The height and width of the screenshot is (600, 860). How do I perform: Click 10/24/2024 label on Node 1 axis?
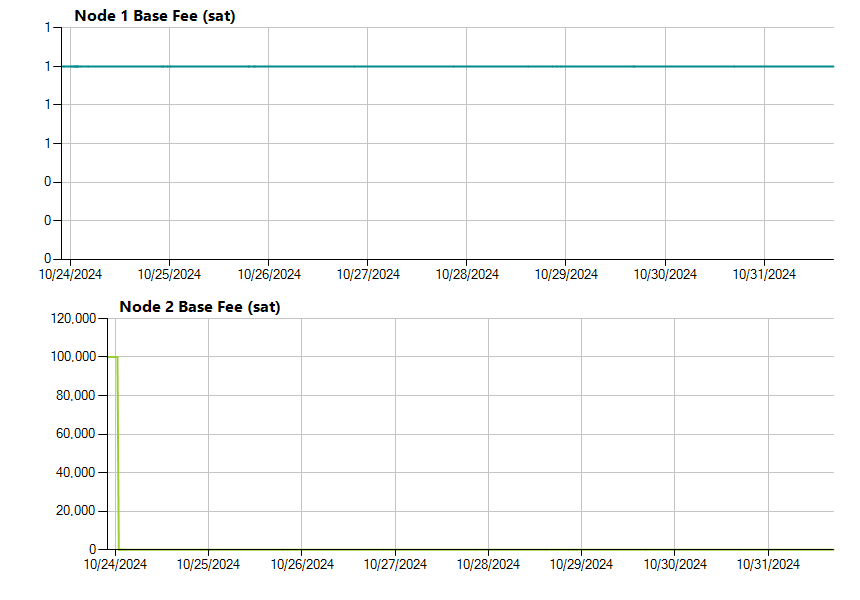click(70, 274)
